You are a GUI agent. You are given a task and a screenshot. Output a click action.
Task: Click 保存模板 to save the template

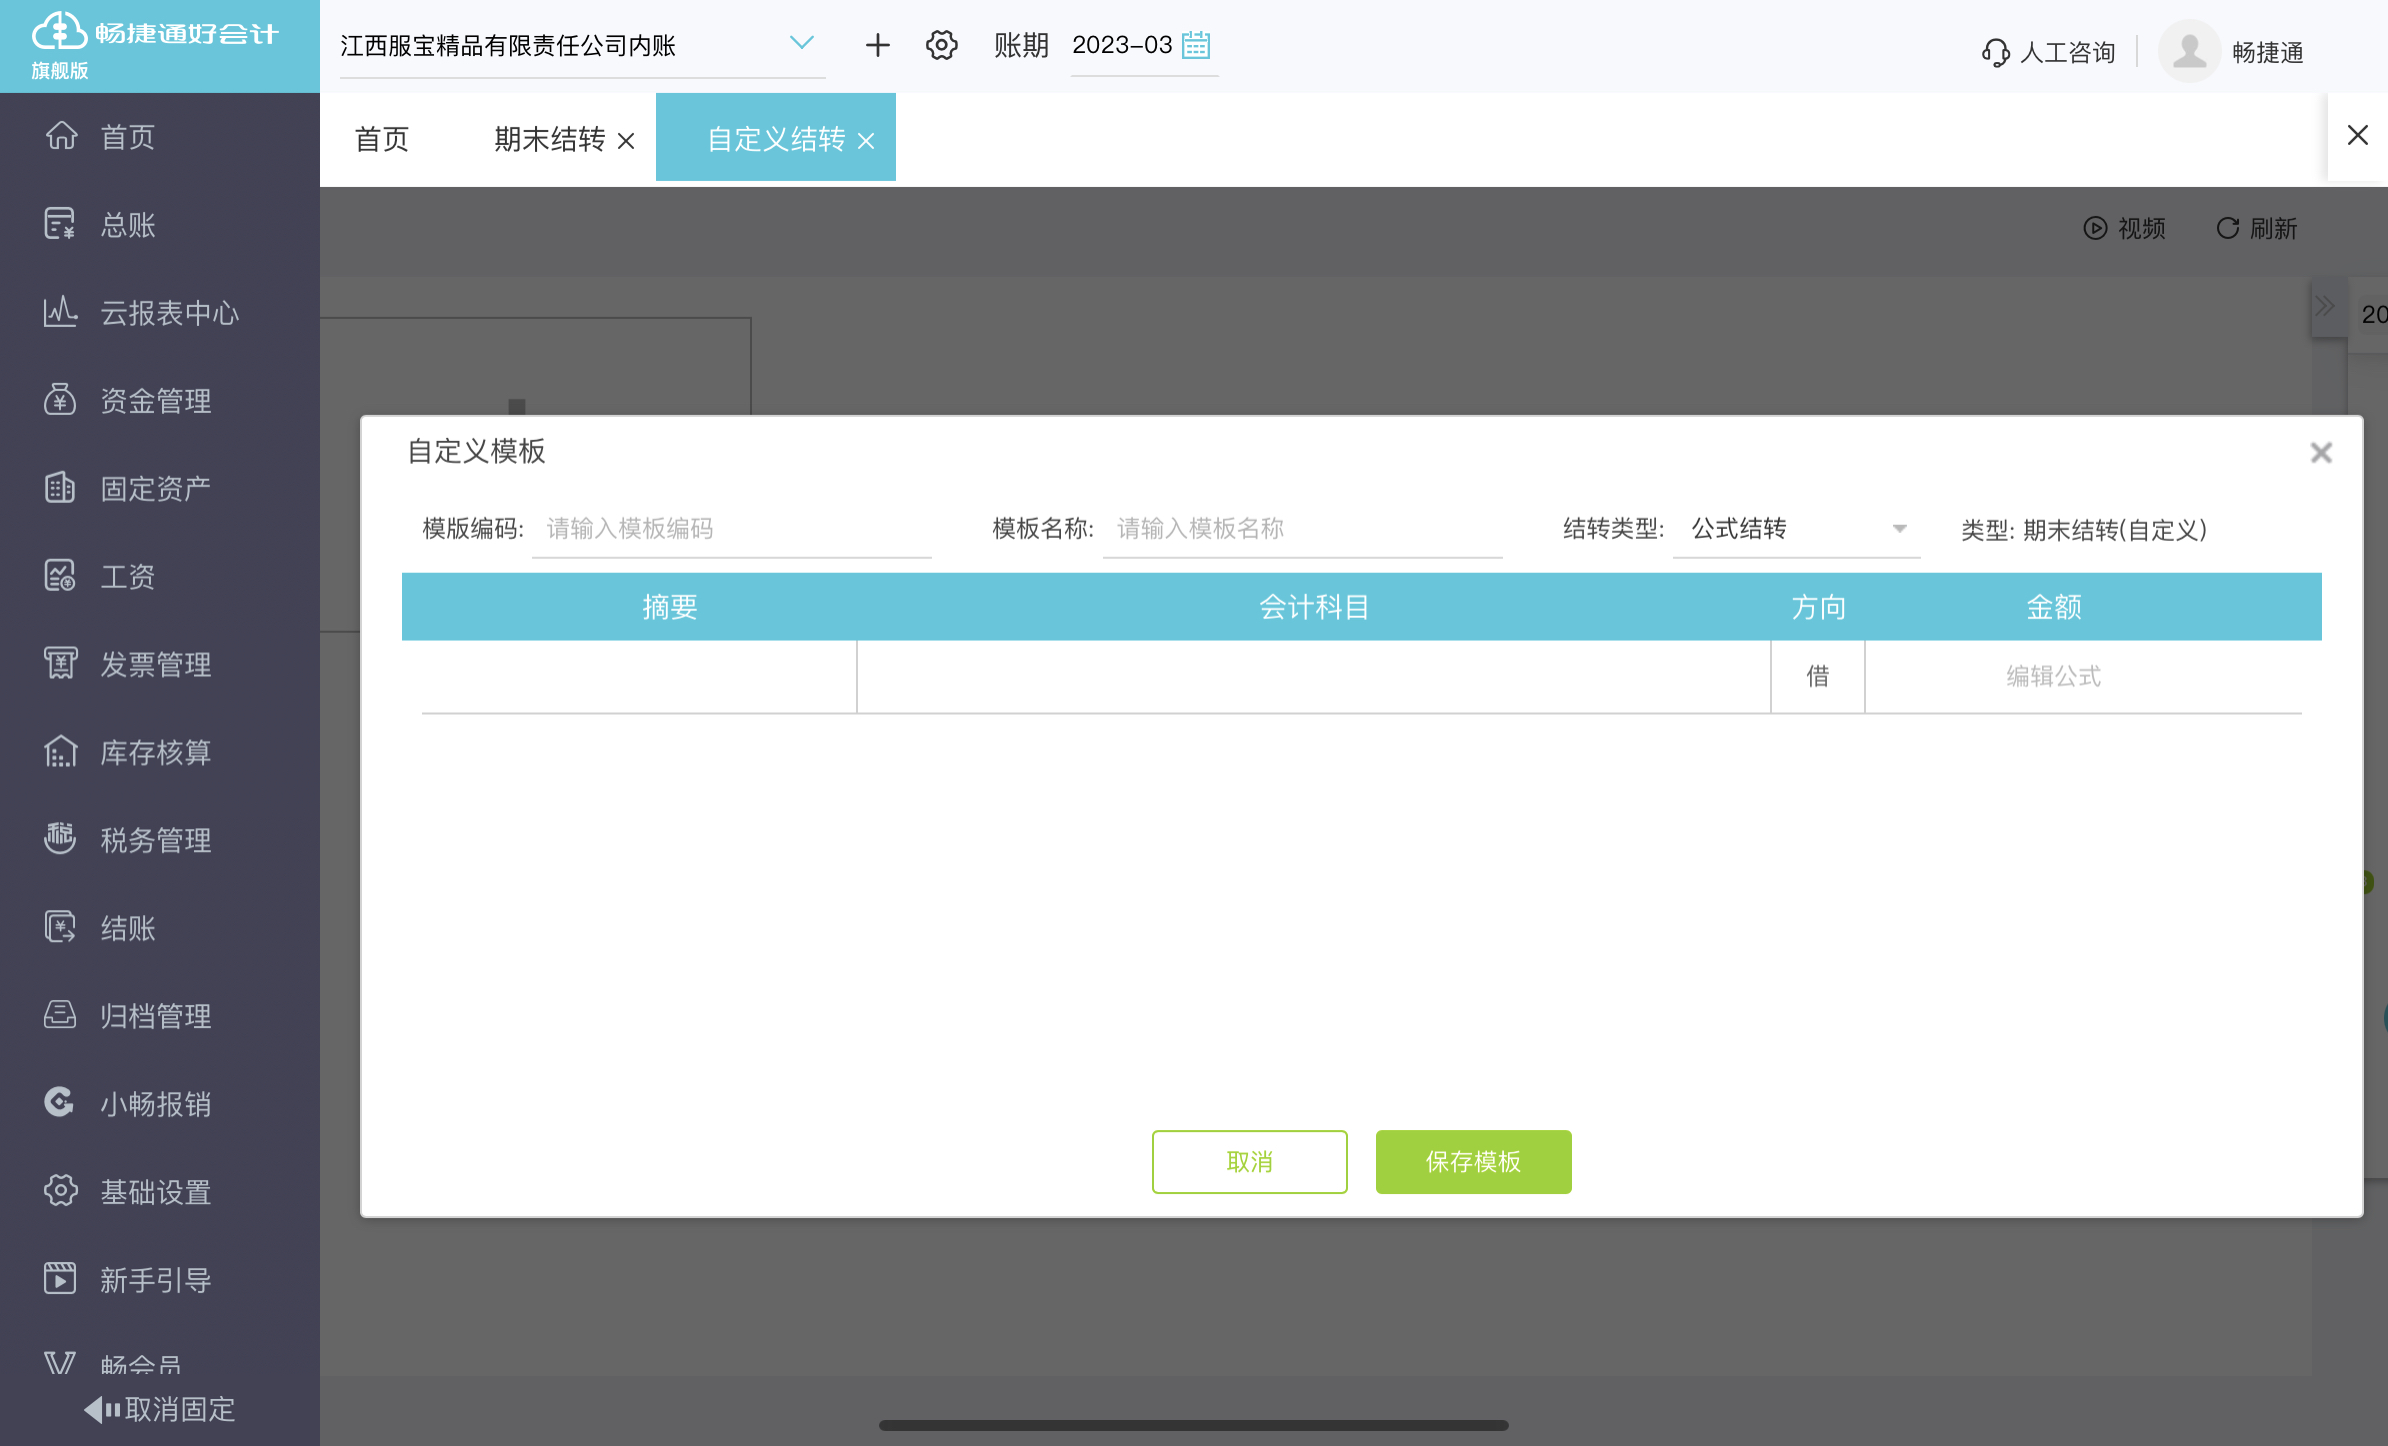pos(1474,1161)
